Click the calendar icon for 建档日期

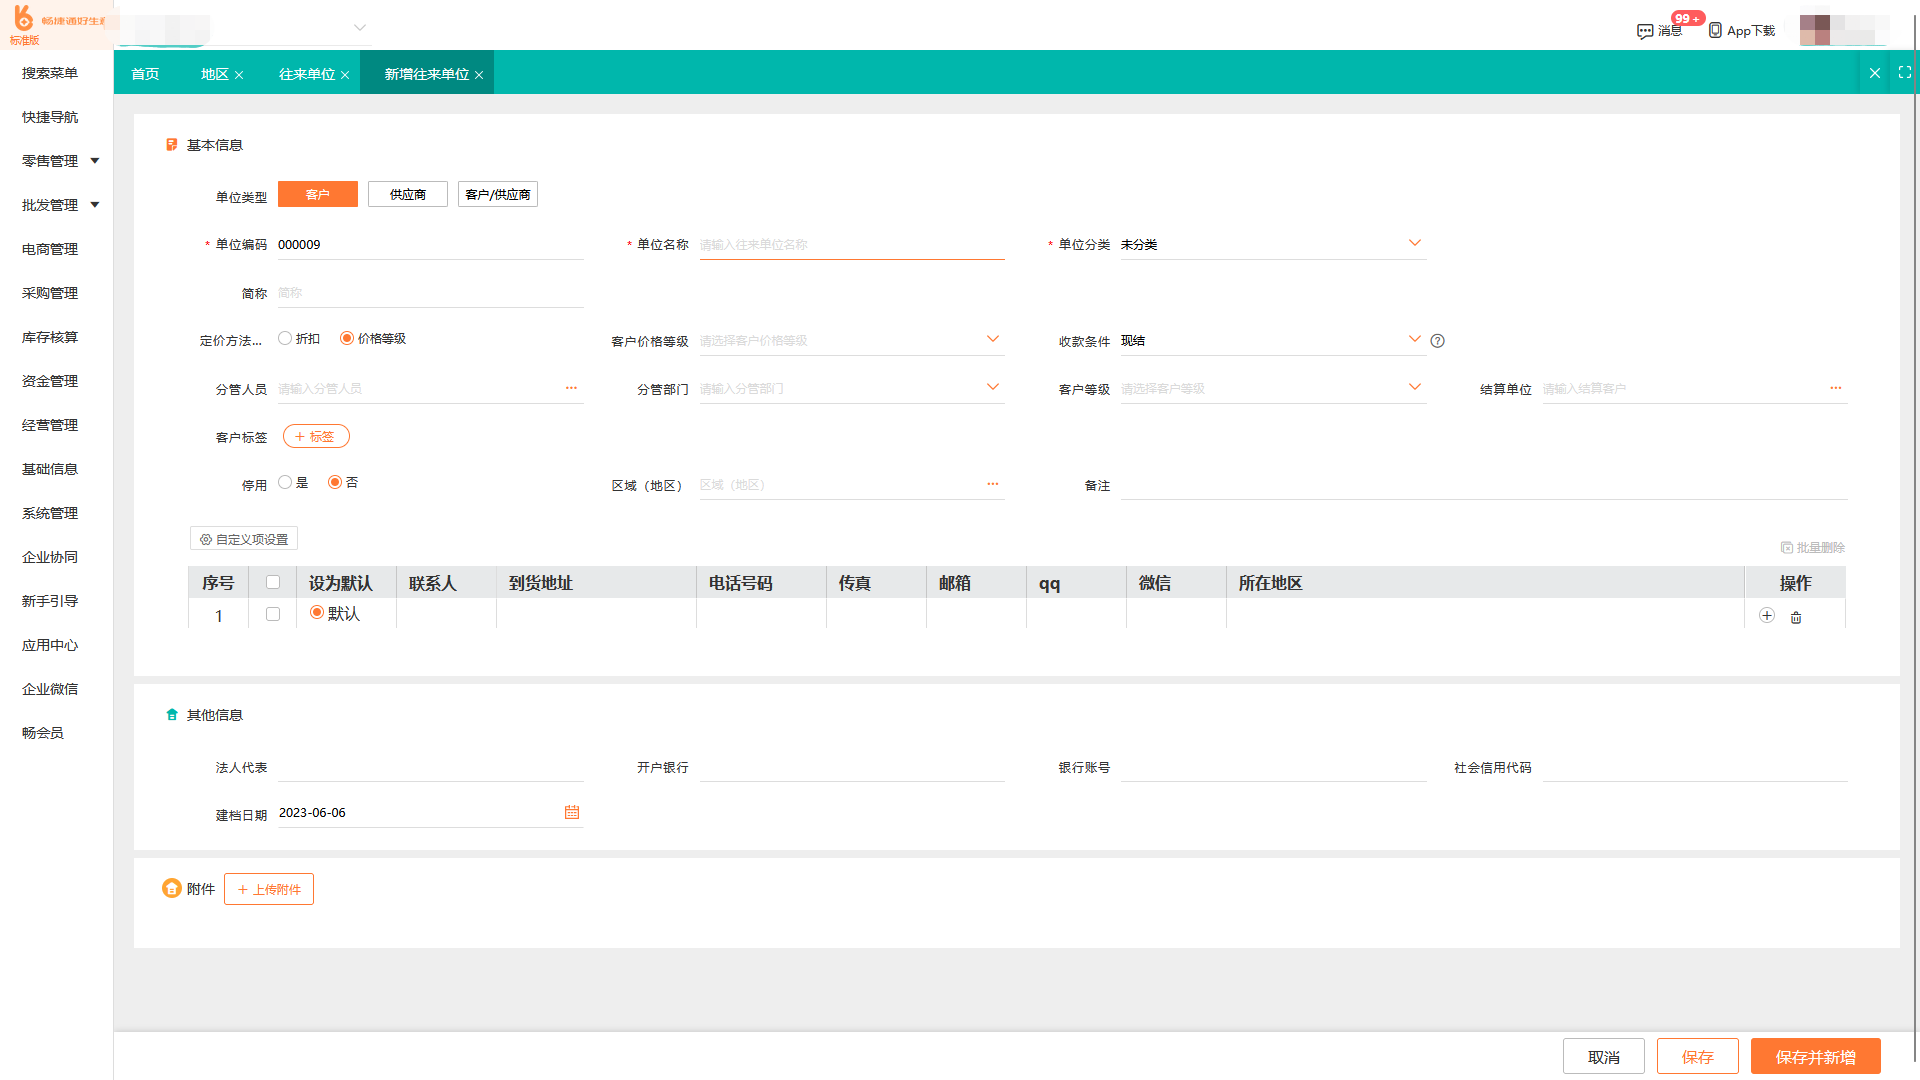(x=571, y=812)
